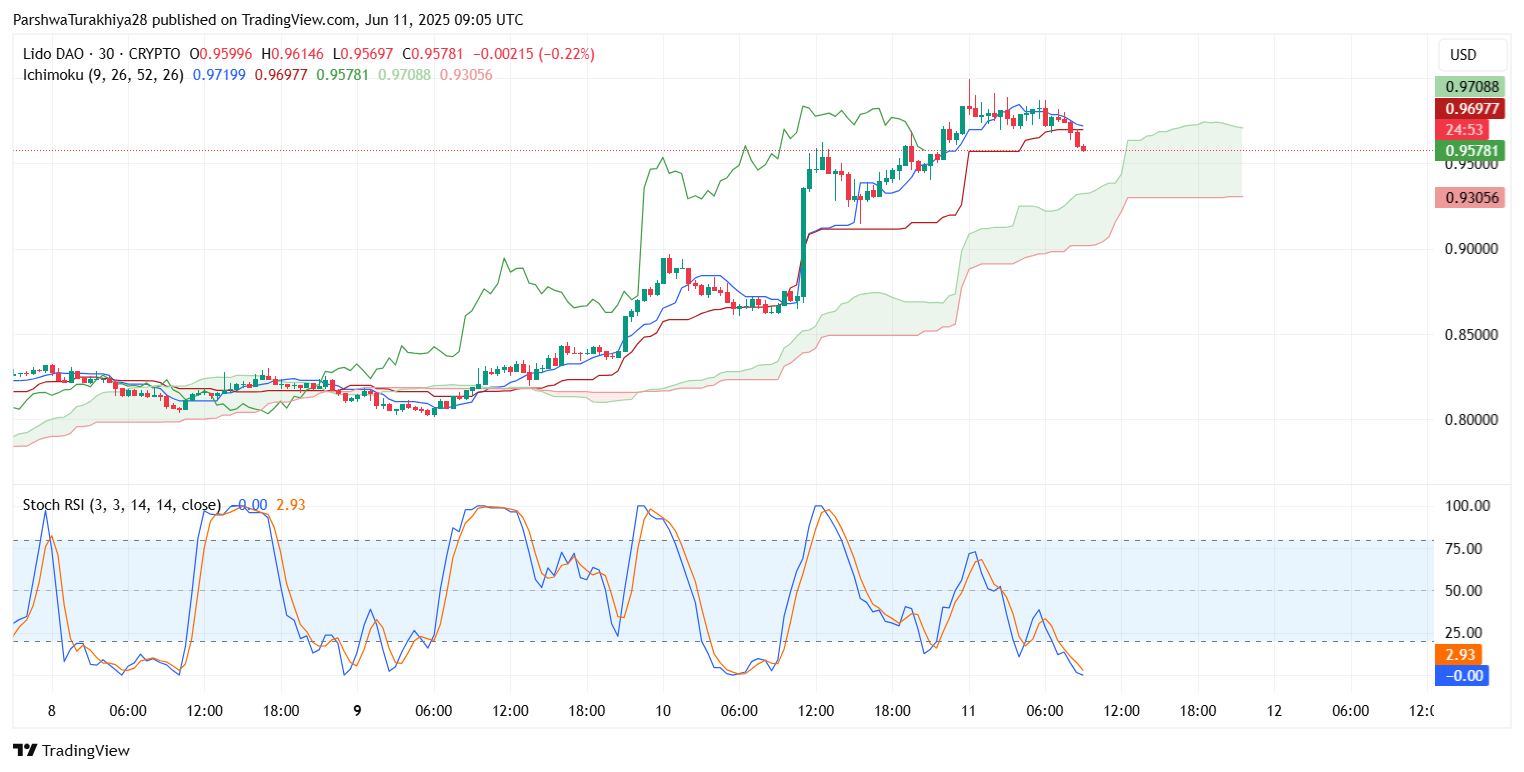This screenshot has width=1524, height=772.
Task: Click the TradingView logo at bottom left
Action: [x=71, y=750]
